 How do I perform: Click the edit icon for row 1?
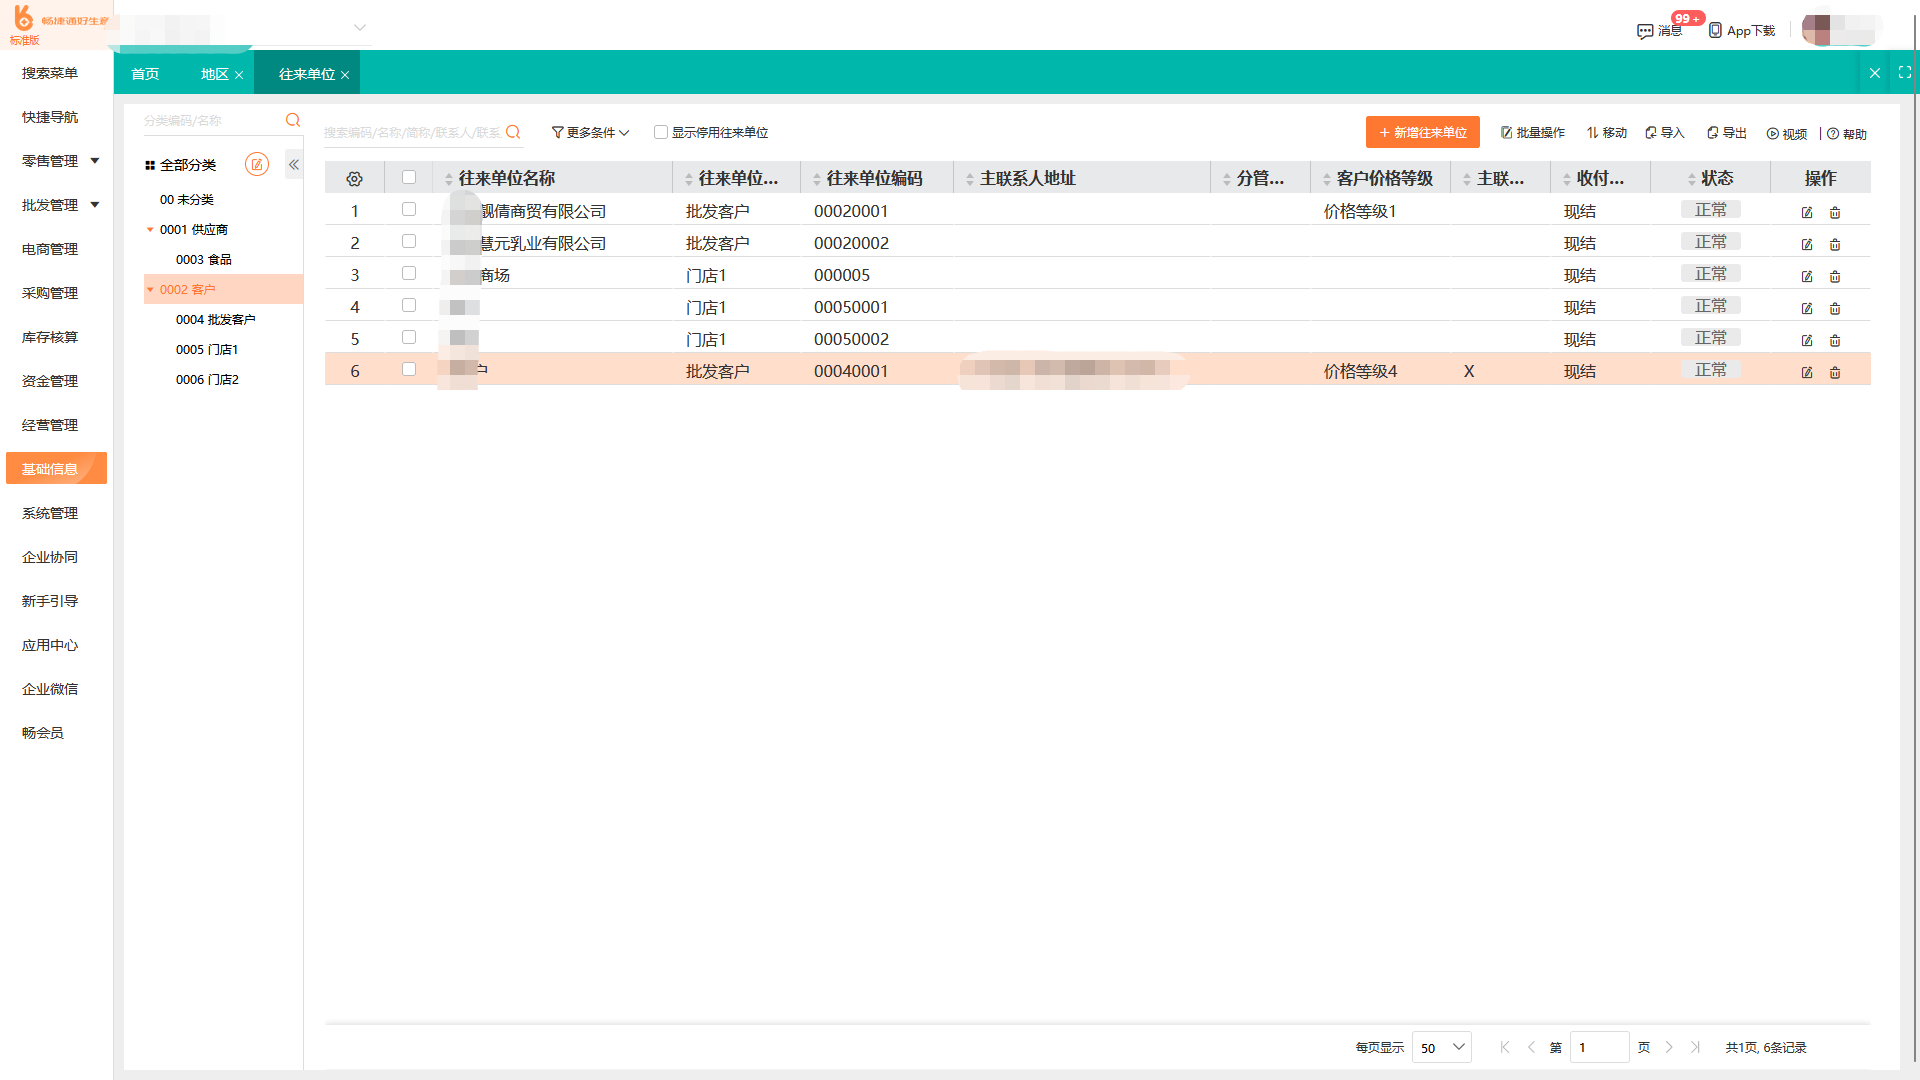[x=1807, y=211]
